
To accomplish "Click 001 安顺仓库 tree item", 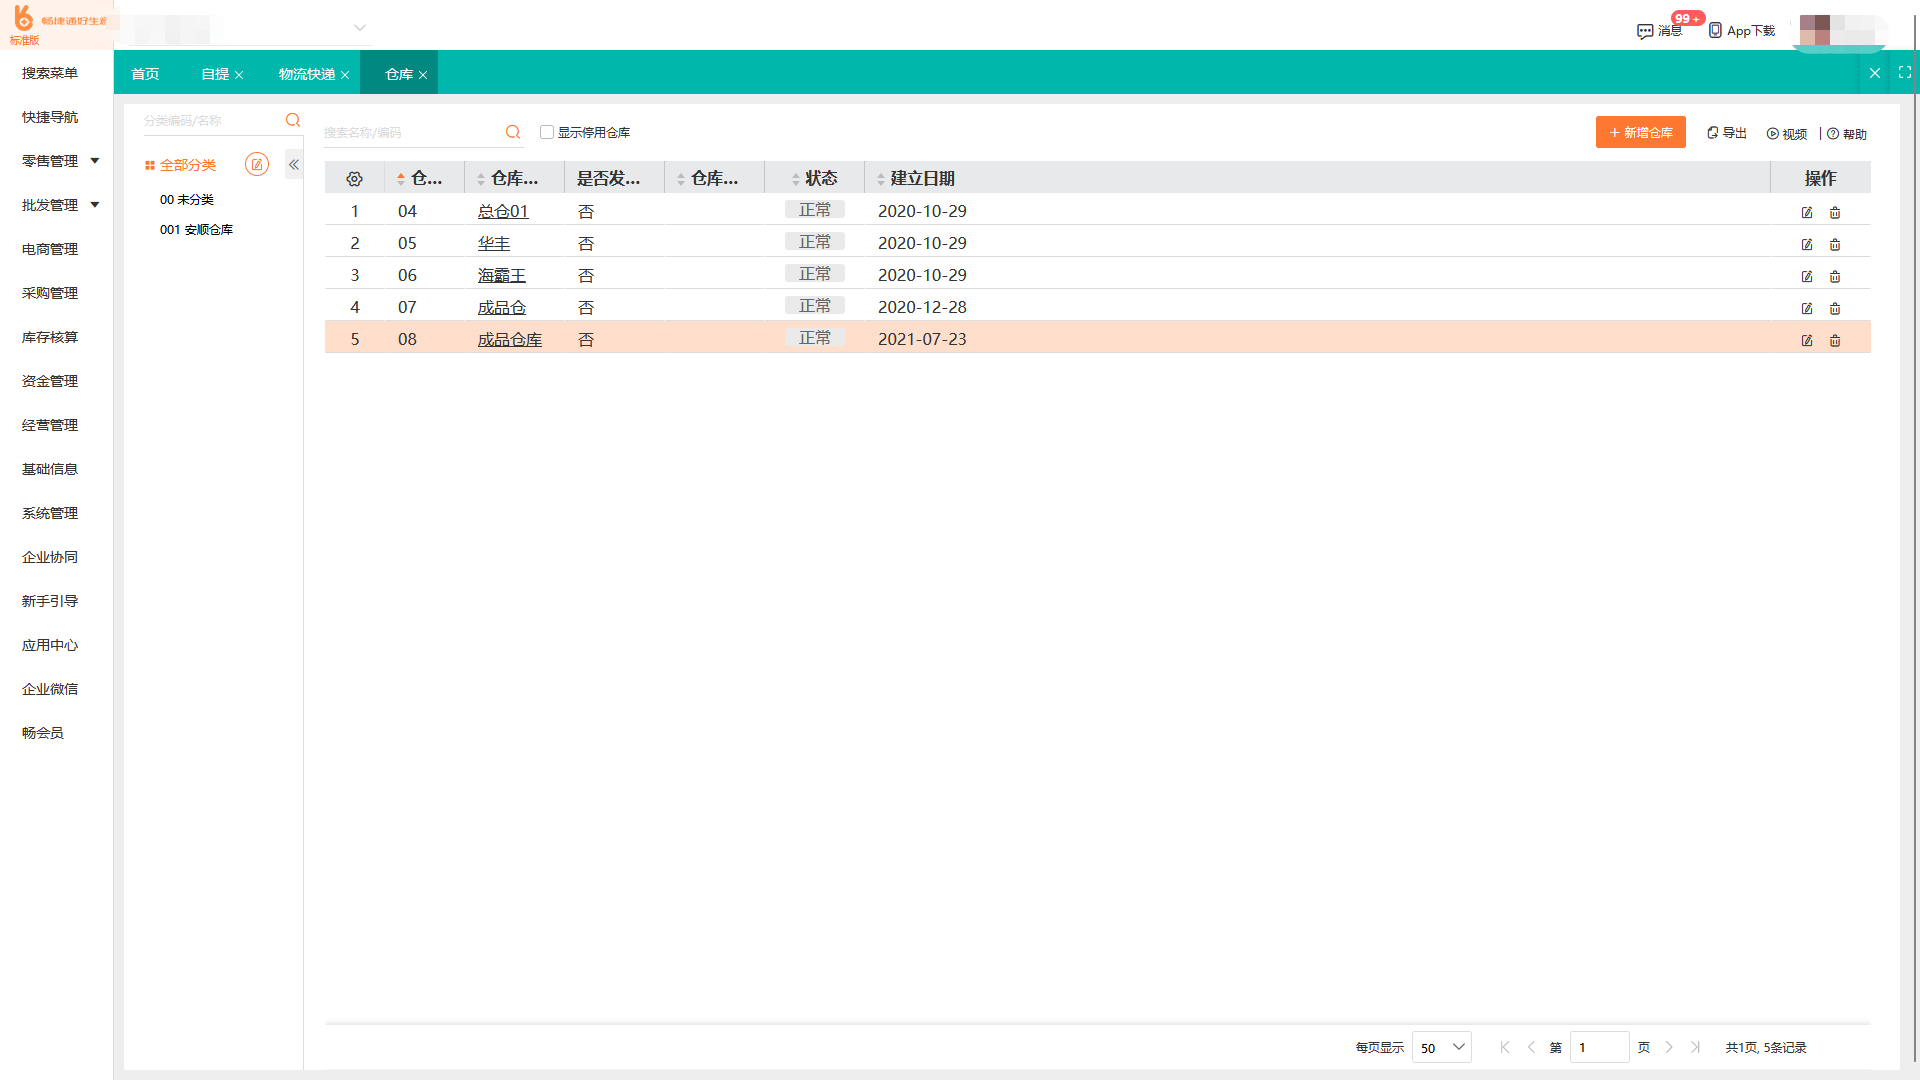I will click(x=196, y=229).
